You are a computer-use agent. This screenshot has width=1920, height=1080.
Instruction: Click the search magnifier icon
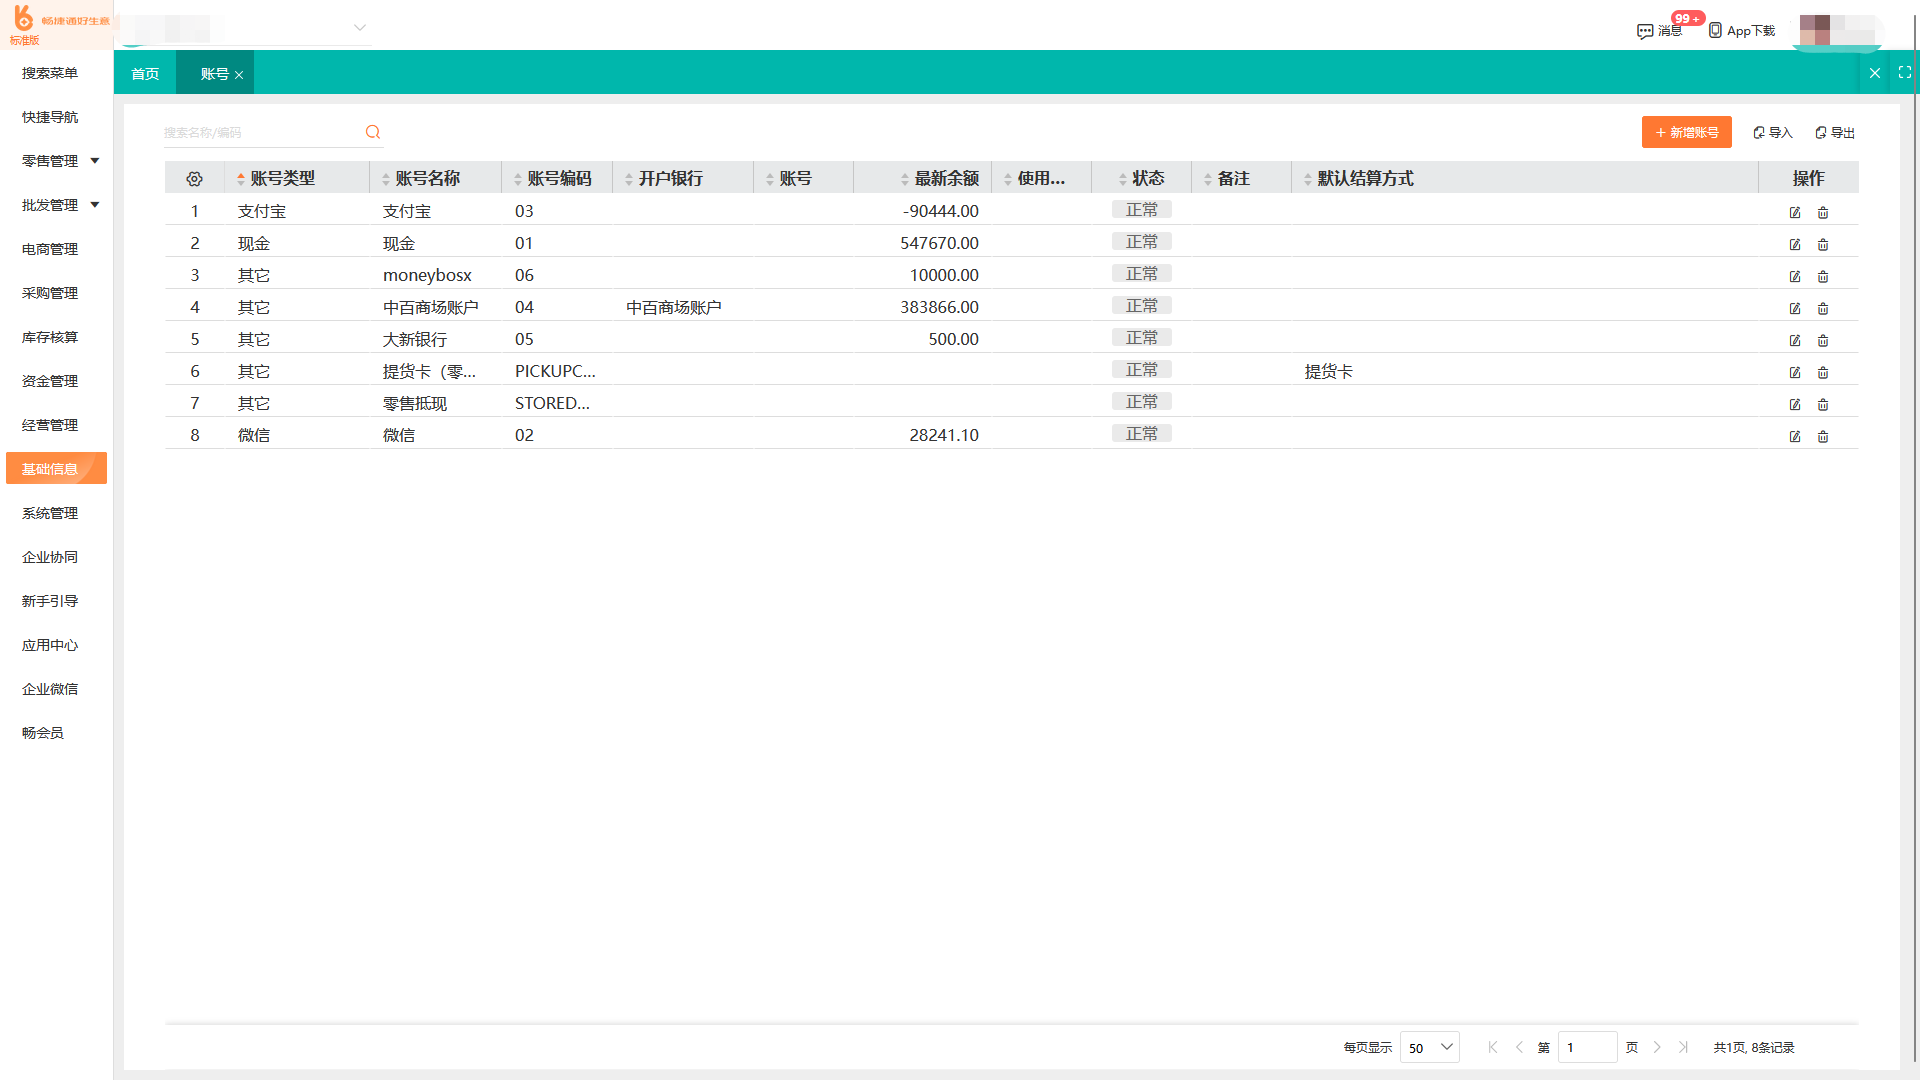coord(373,132)
